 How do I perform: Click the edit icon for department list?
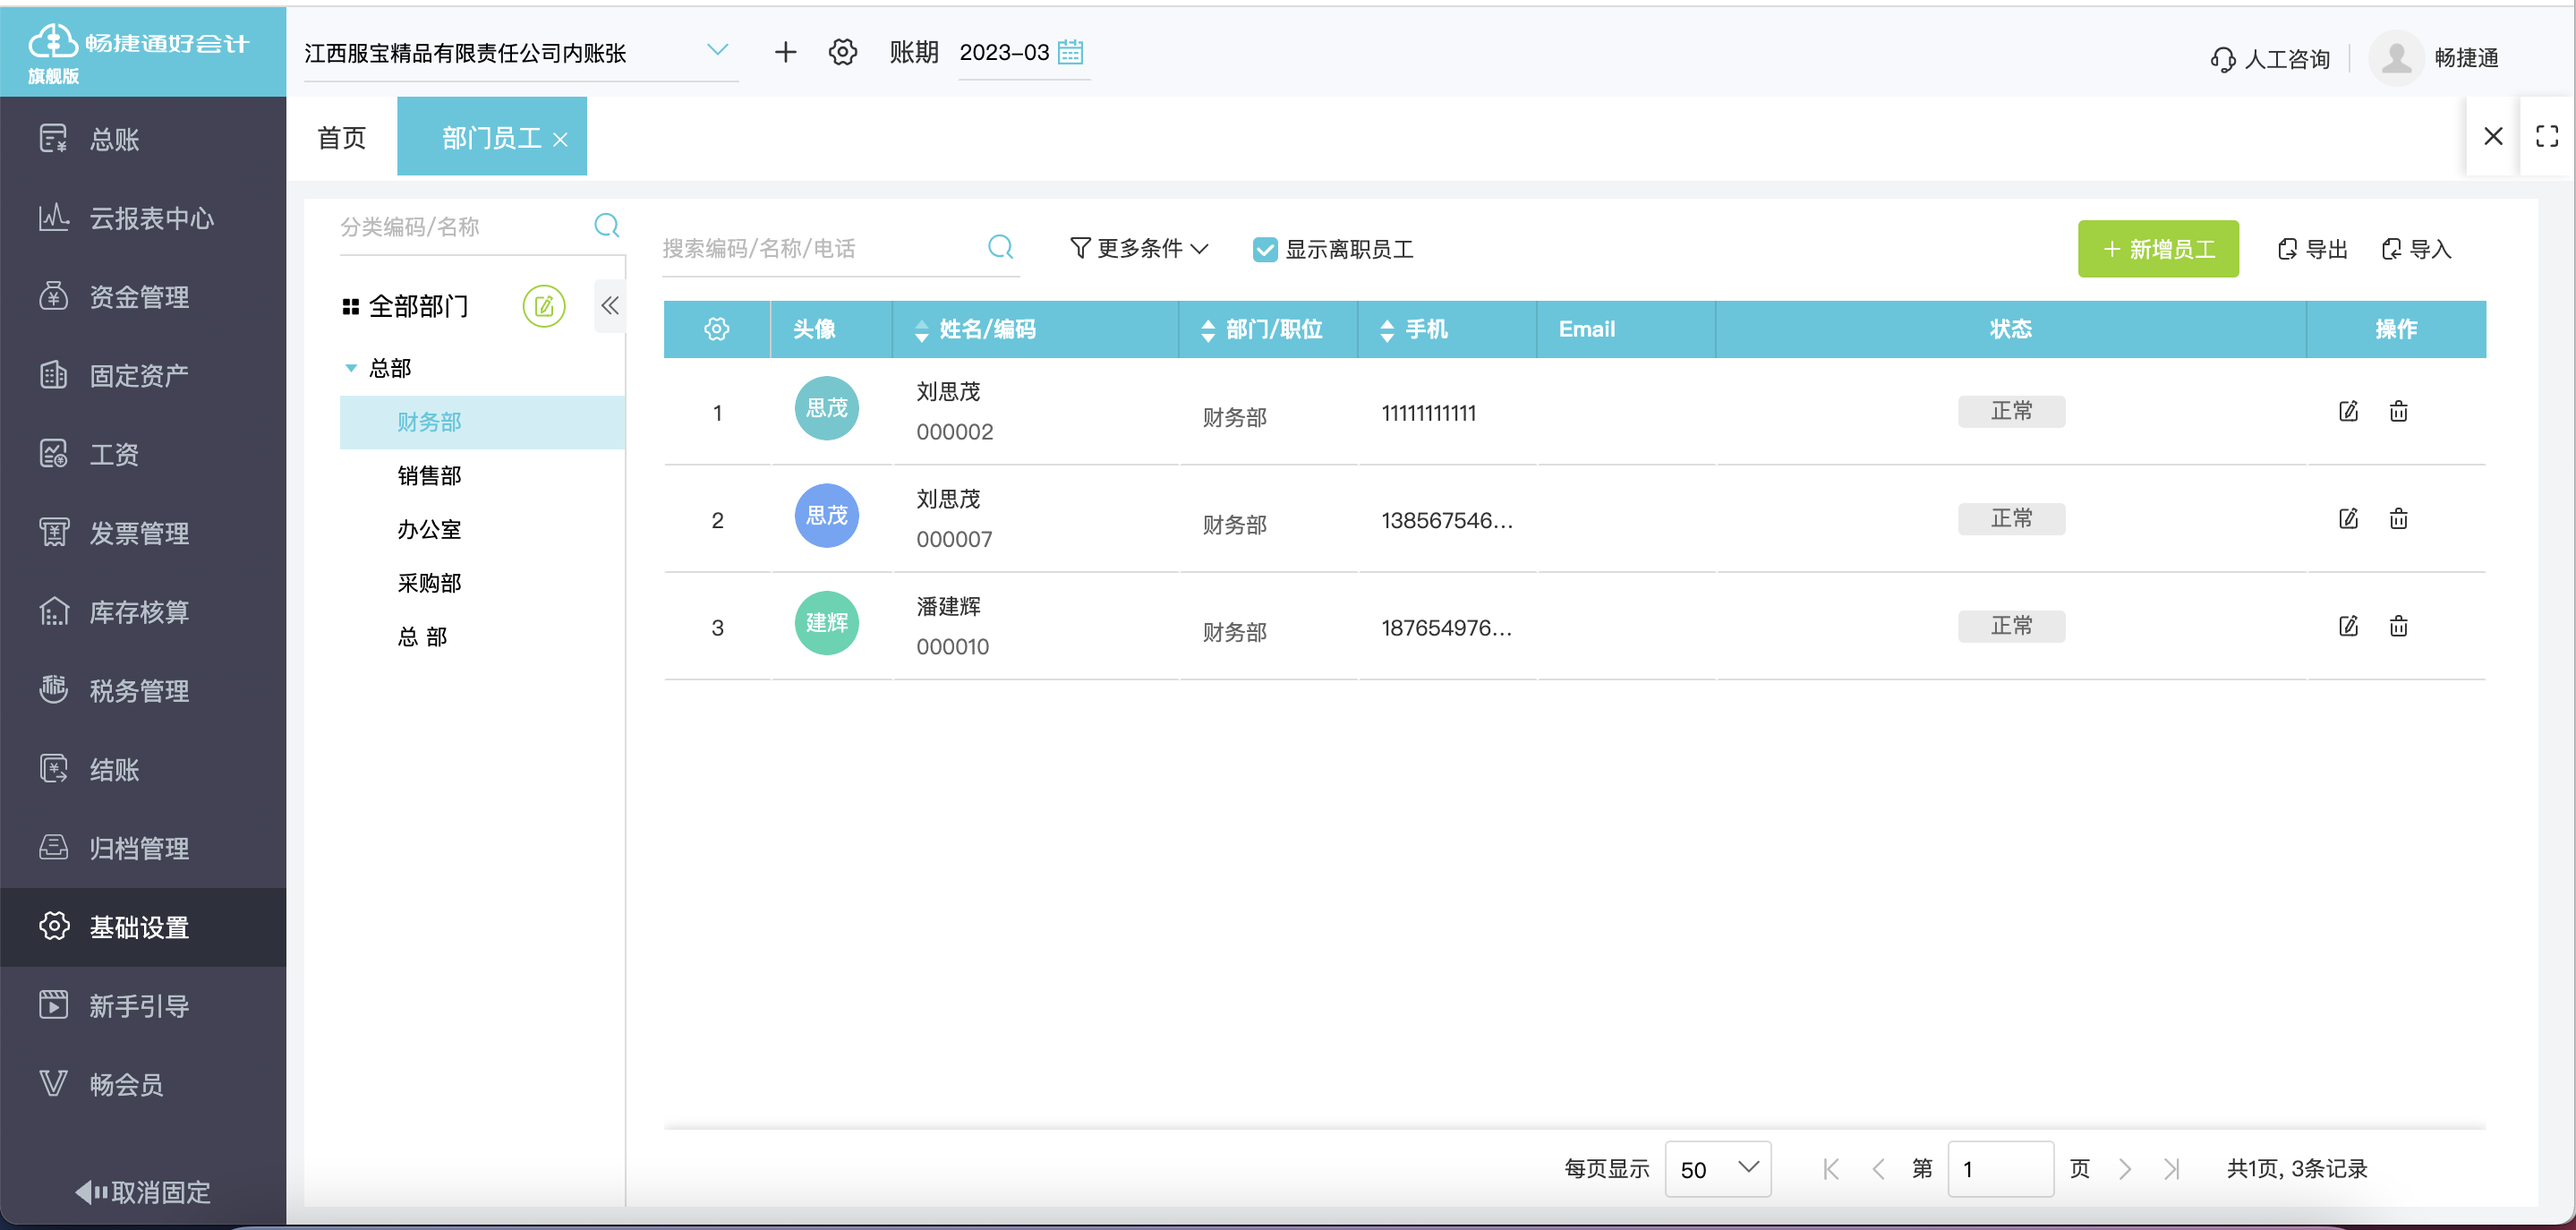coord(542,307)
